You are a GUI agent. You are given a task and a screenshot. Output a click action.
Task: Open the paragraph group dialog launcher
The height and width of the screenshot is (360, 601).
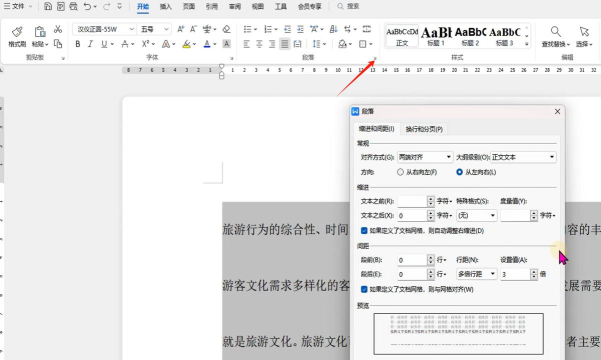coord(375,59)
